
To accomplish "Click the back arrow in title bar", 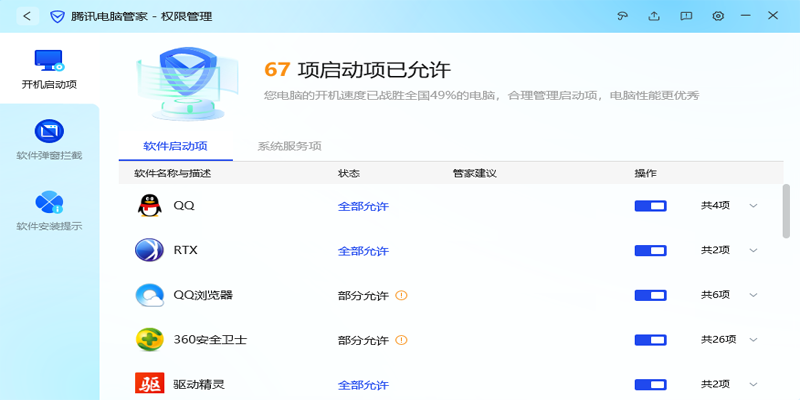I will (x=26, y=16).
